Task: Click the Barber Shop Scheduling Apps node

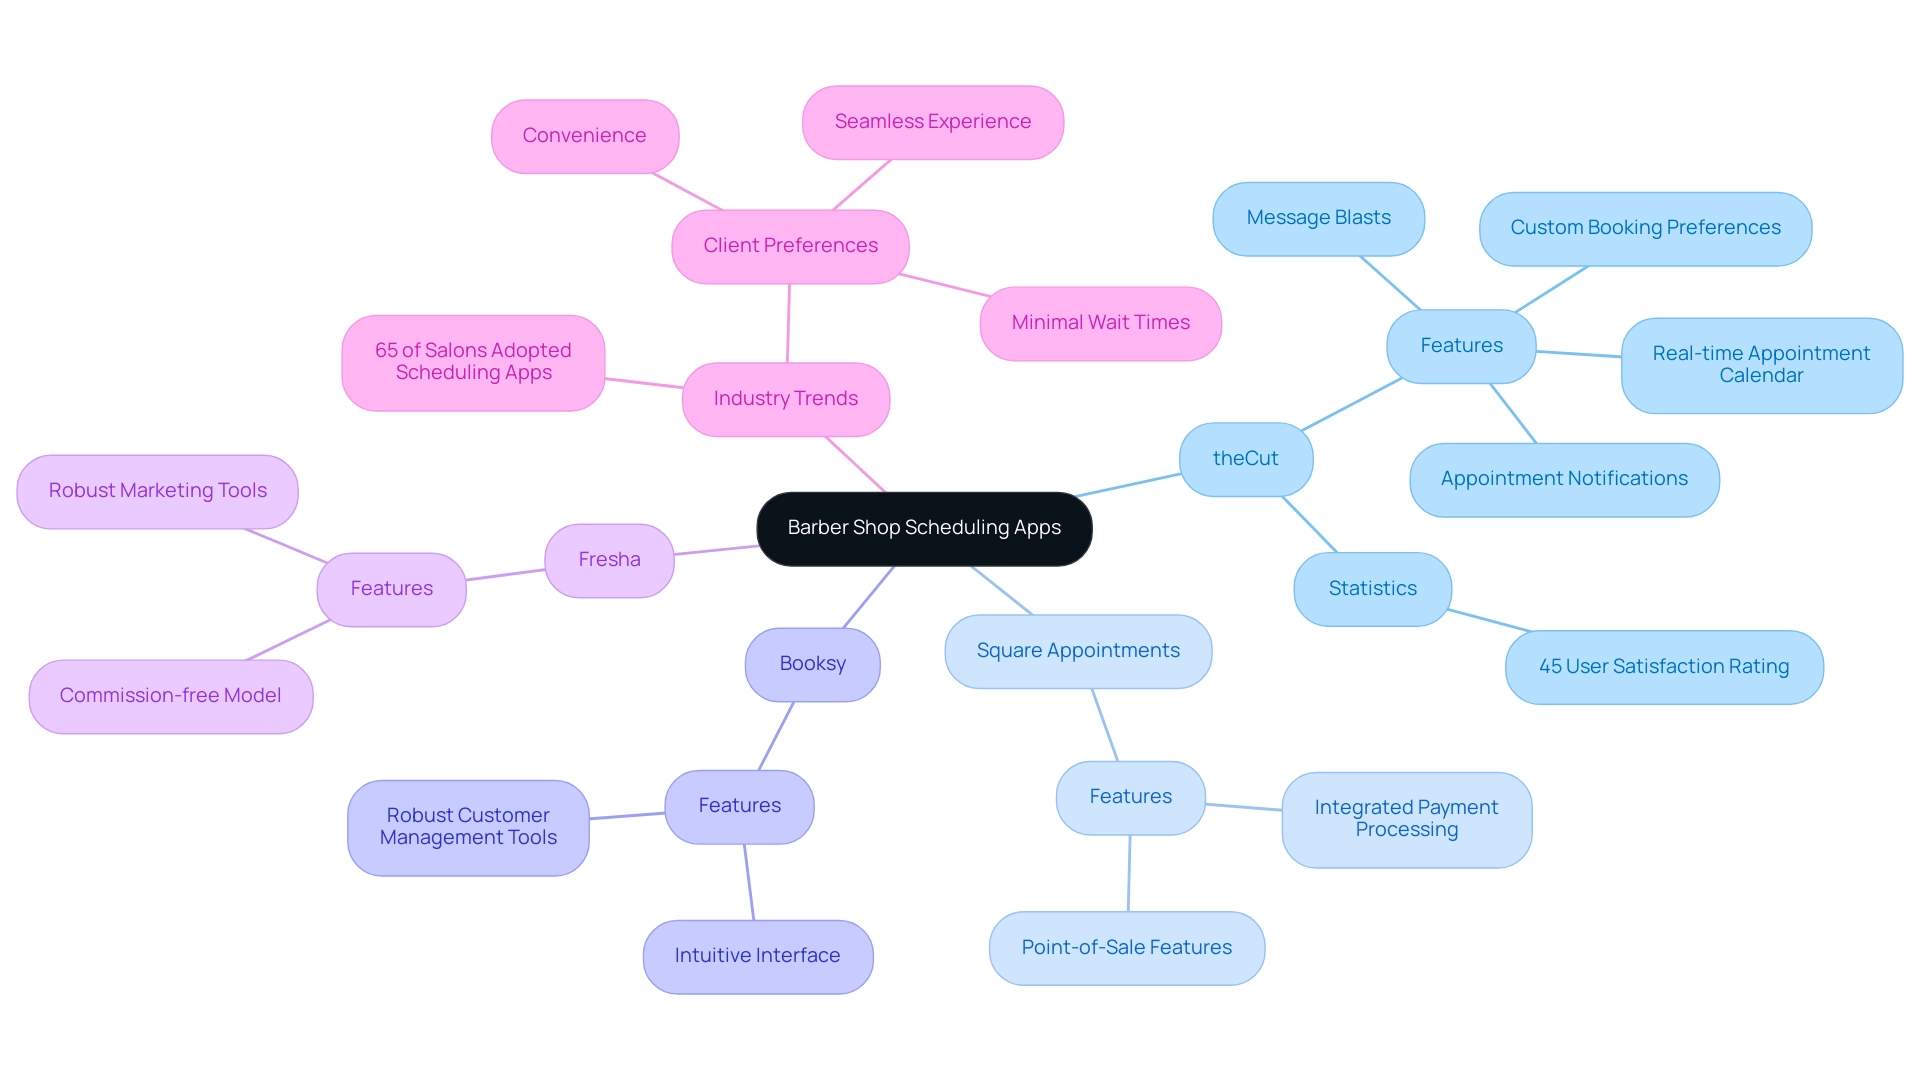Action: tap(923, 529)
